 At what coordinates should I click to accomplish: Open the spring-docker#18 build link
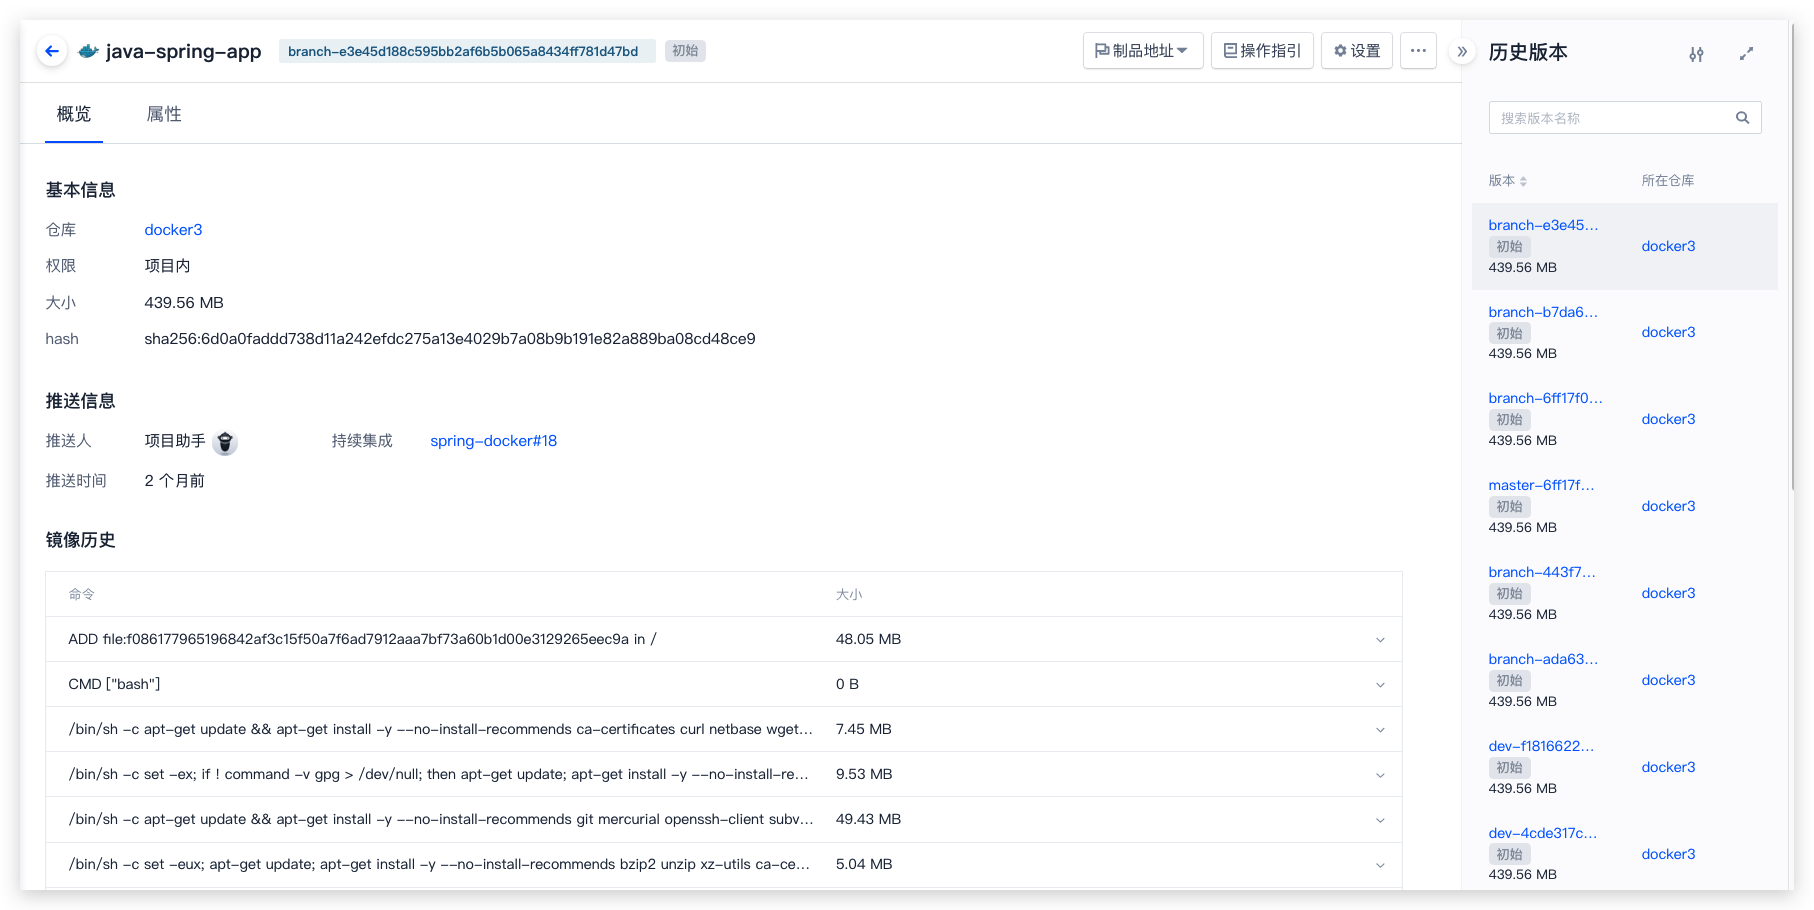pos(493,441)
